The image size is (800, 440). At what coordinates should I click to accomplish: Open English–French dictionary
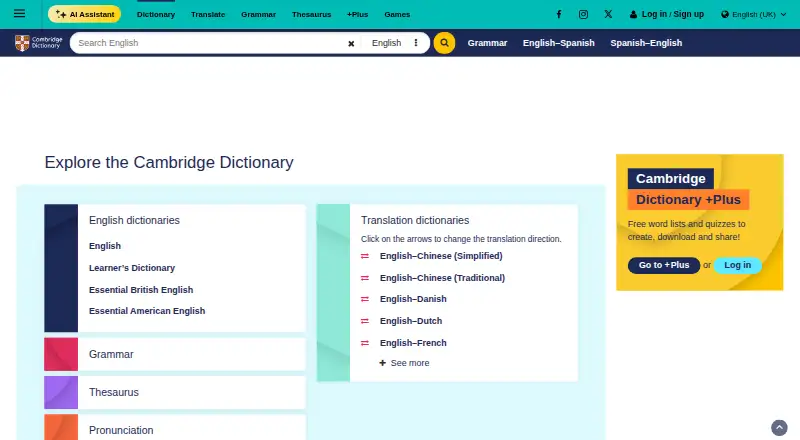(413, 343)
